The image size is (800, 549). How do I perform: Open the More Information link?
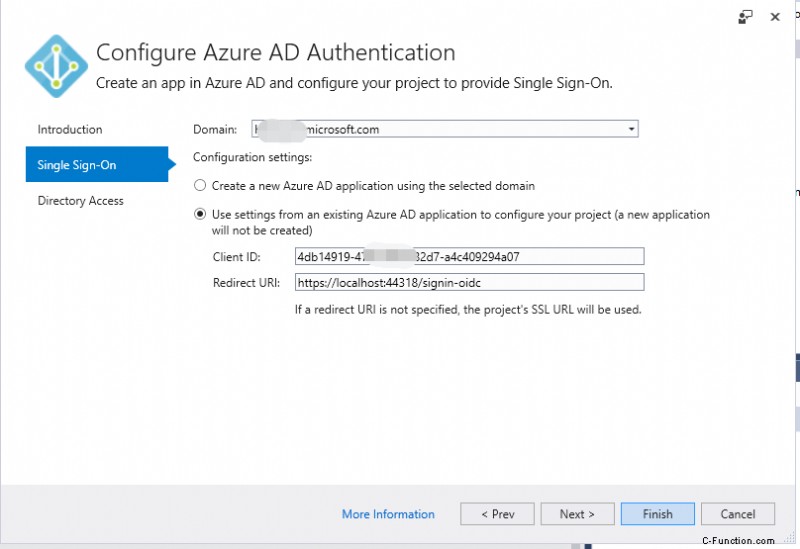pos(388,514)
